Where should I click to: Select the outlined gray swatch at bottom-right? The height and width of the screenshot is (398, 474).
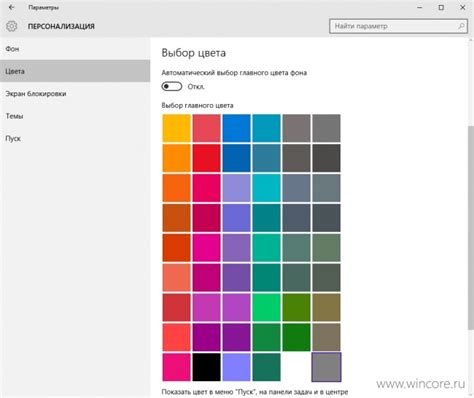point(326,367)
